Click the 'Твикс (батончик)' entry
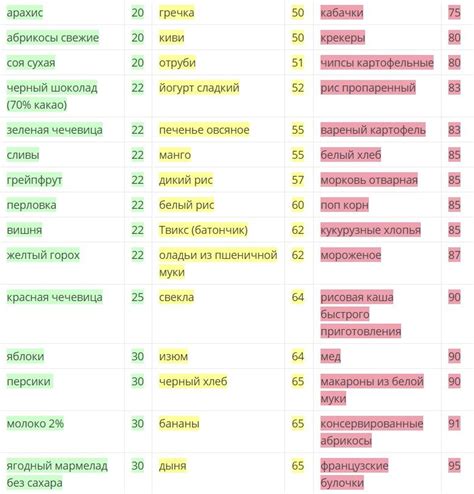This screenshot has width=474, height=494. point(203,230)
